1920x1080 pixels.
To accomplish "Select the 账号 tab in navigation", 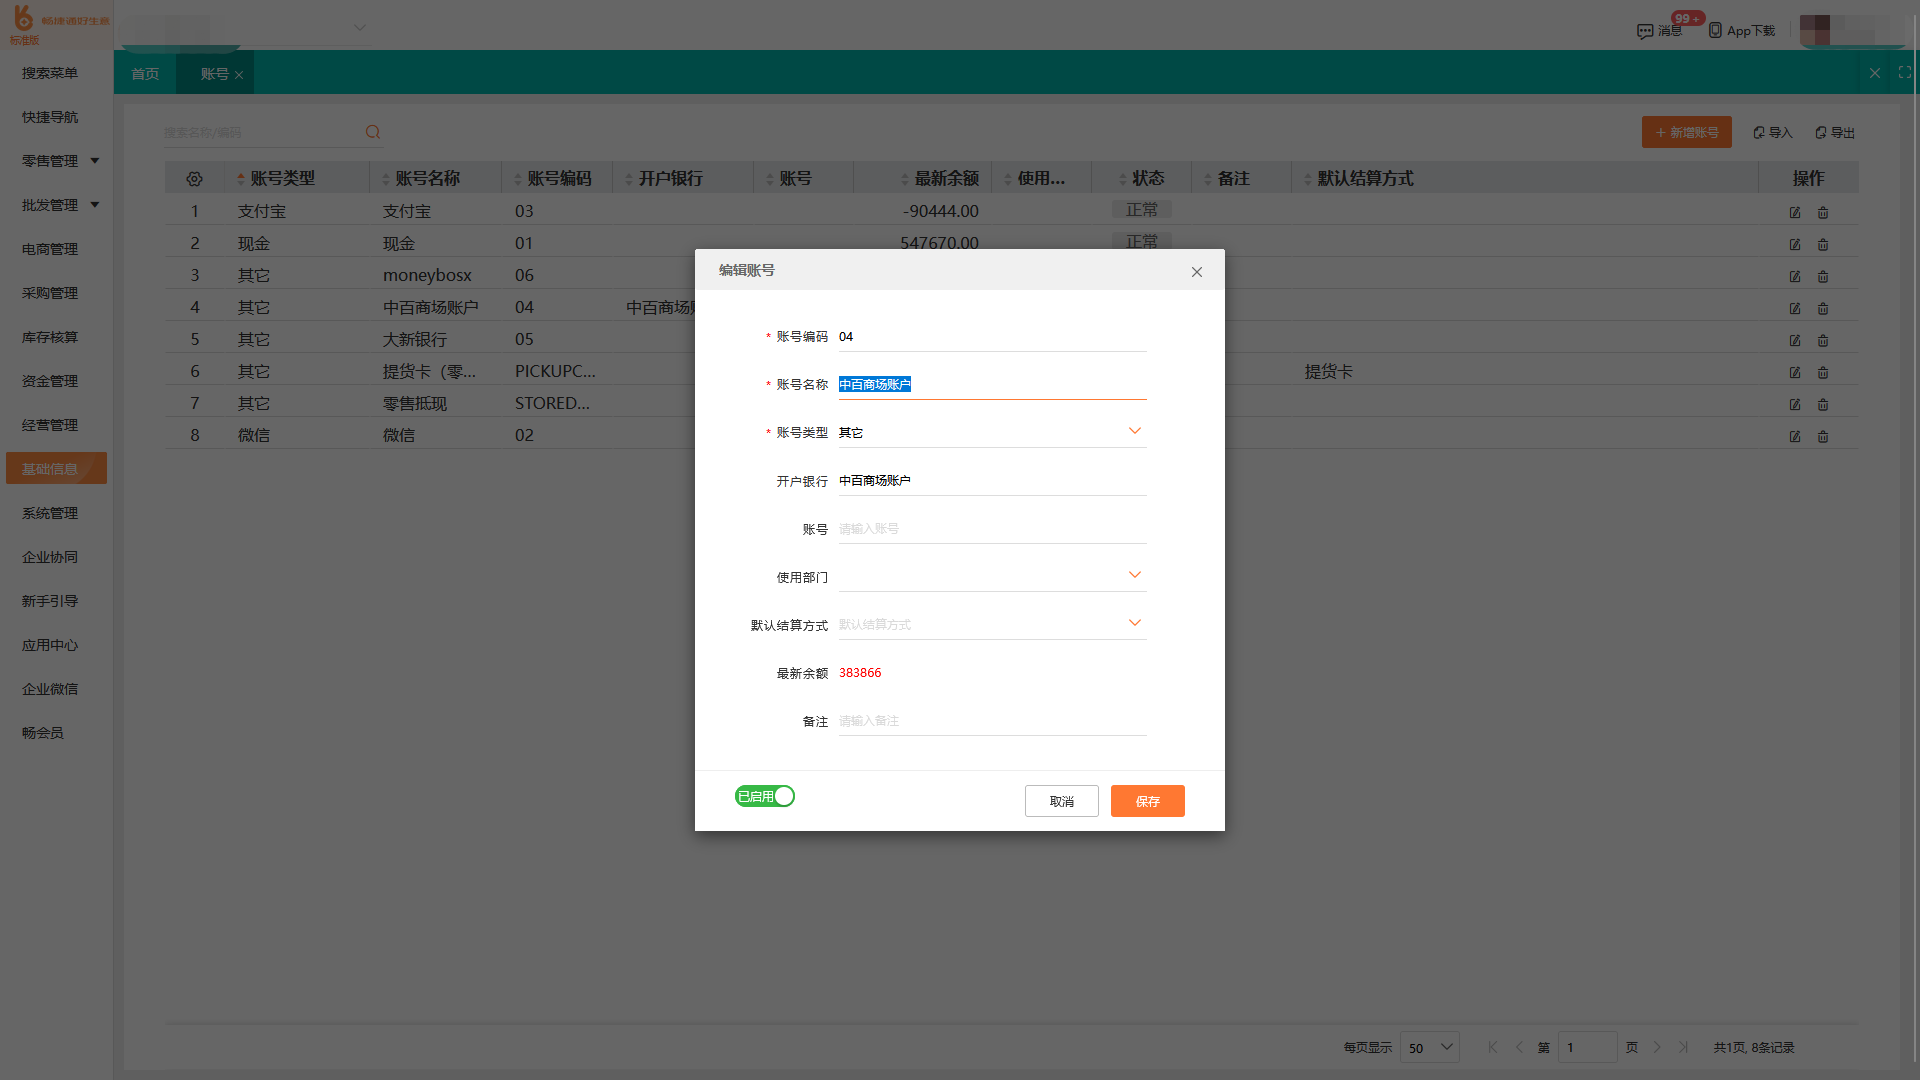I will click(x=215, y=73).
